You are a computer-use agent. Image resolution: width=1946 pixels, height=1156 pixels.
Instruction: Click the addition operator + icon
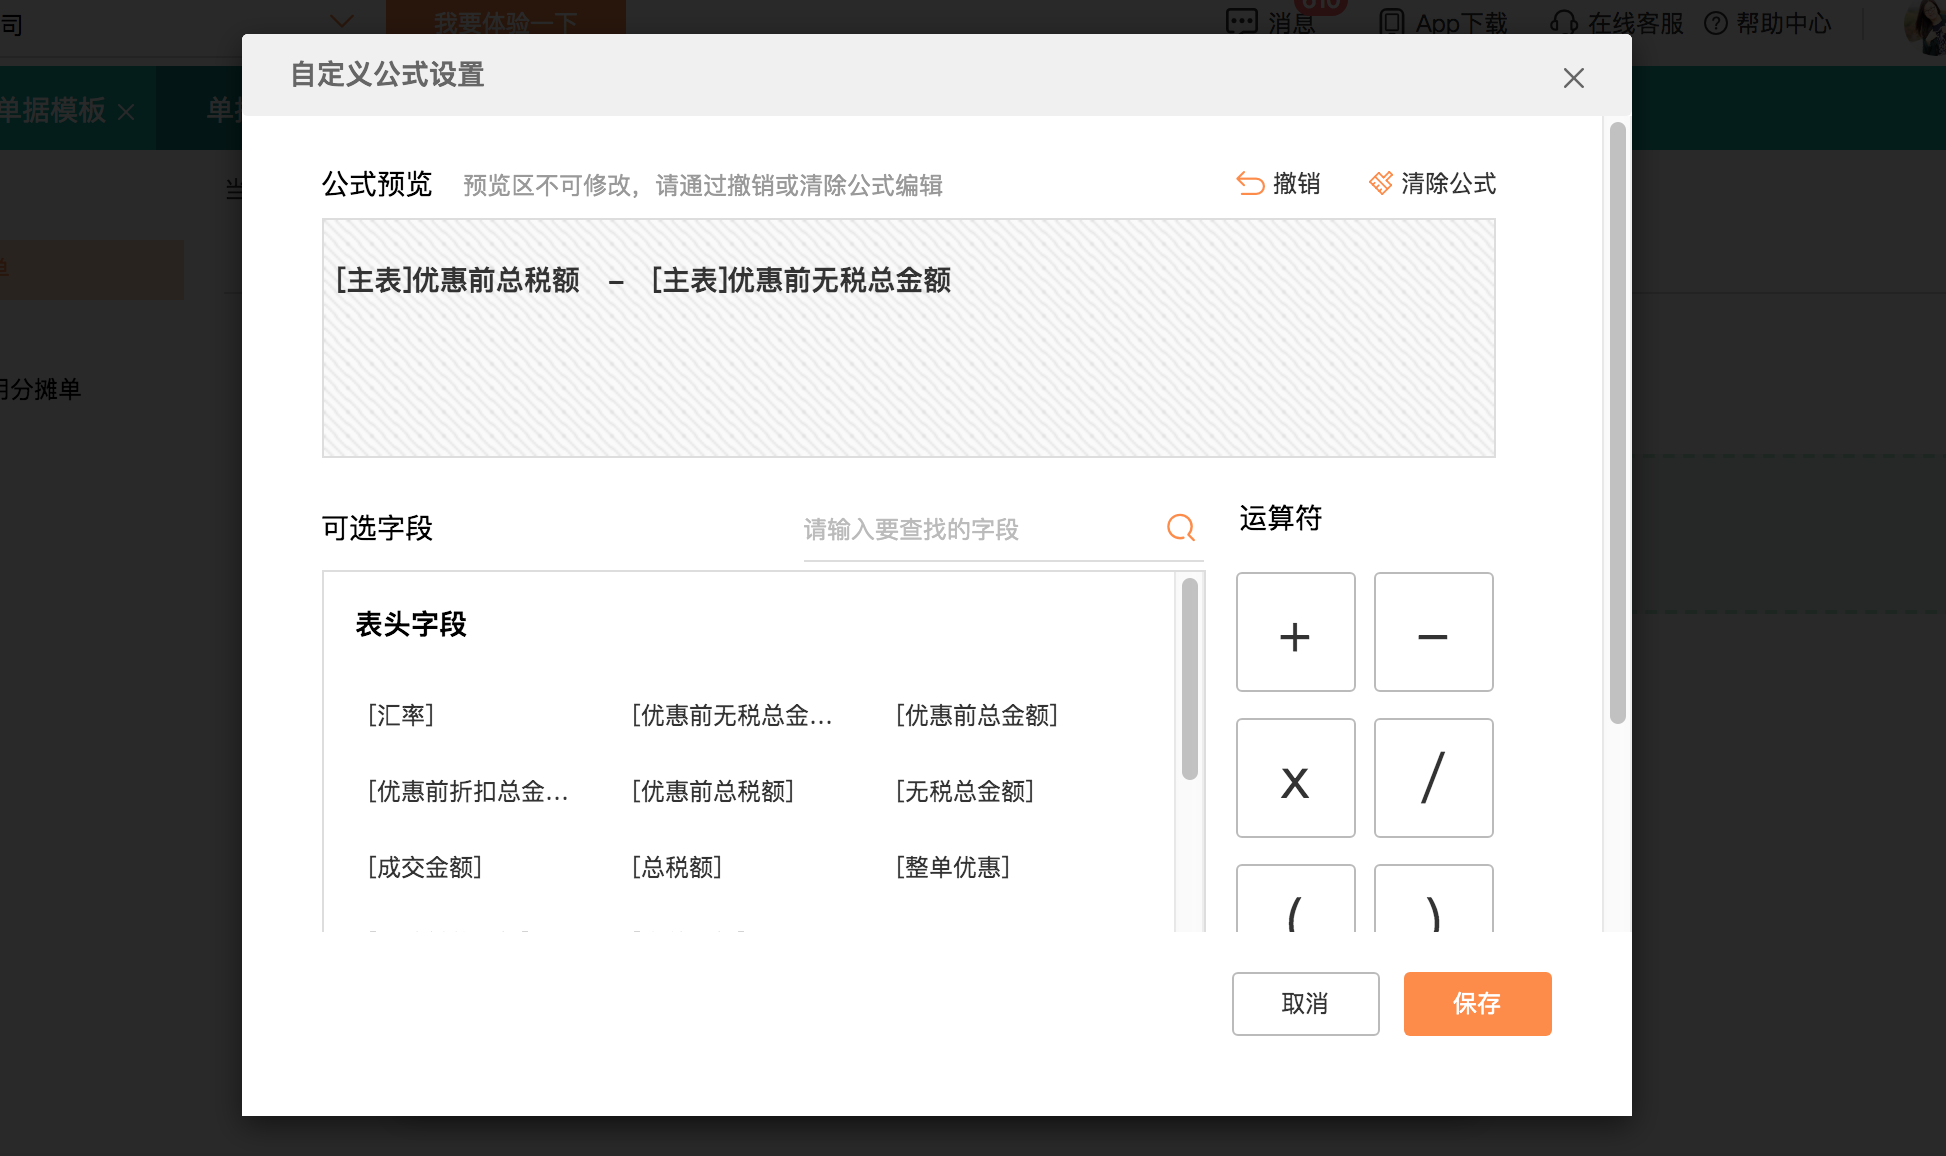pyautogui.click(x=1294, y=634)
